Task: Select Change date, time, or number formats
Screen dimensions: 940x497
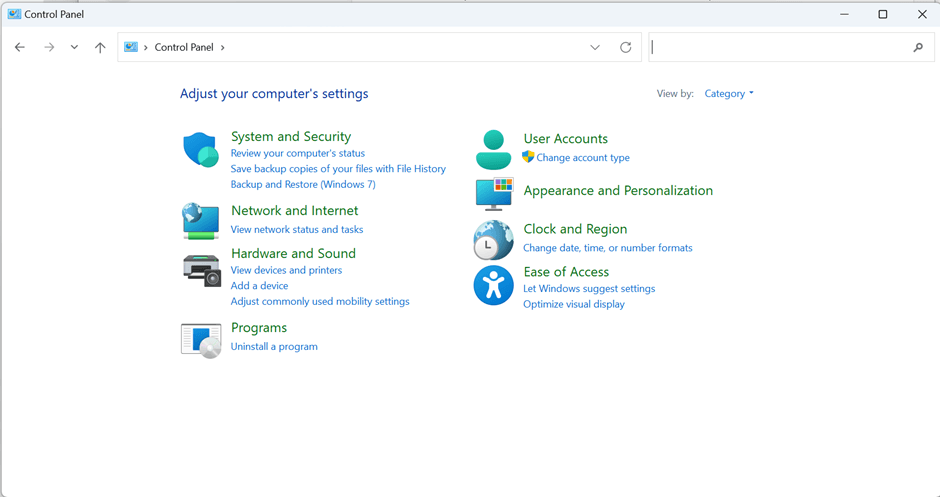Action: 608,248
